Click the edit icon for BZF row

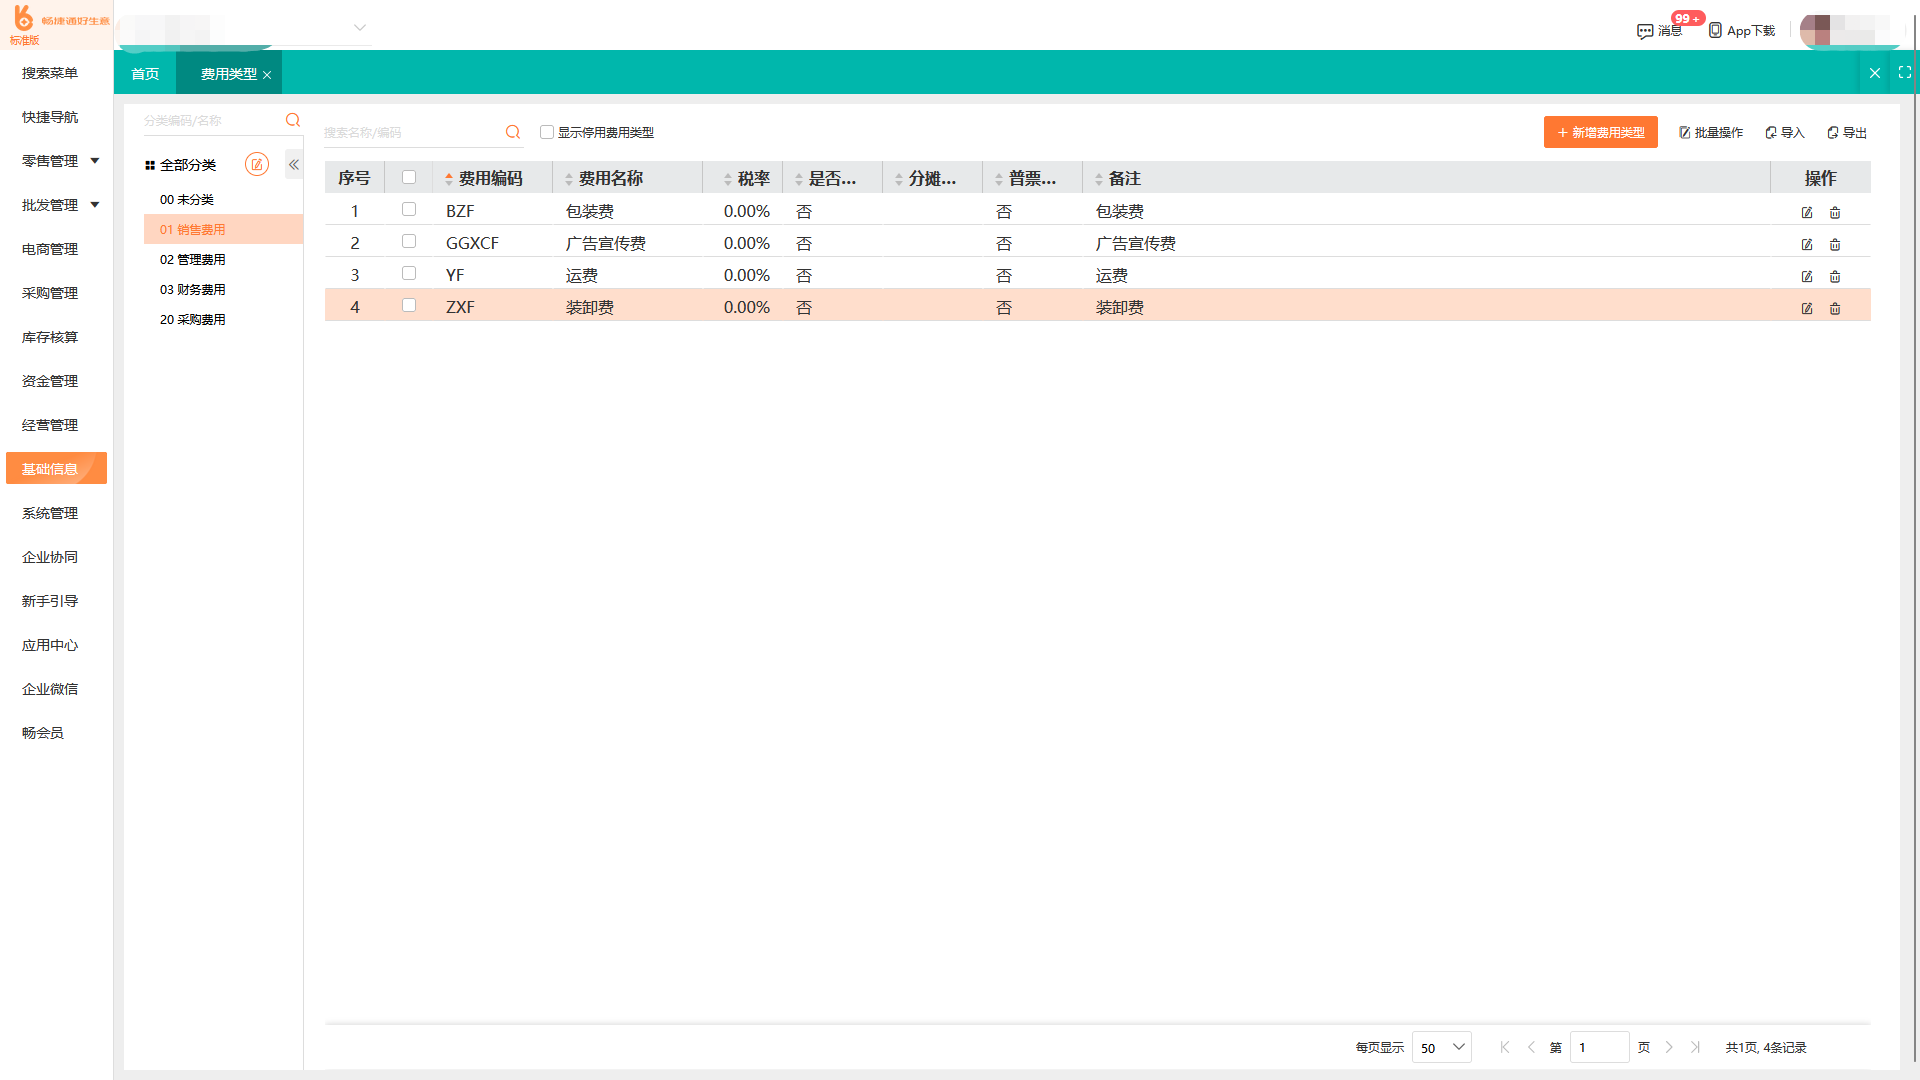pos(1805,212)
